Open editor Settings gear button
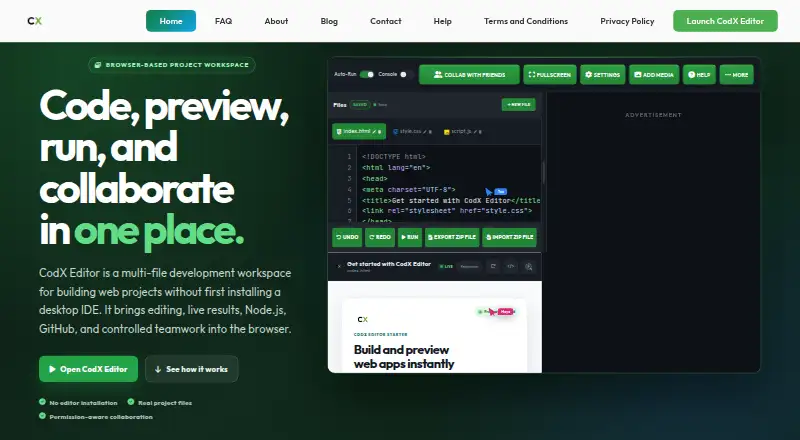This screenshot has width=800, height=440. [x=603, y=75]
